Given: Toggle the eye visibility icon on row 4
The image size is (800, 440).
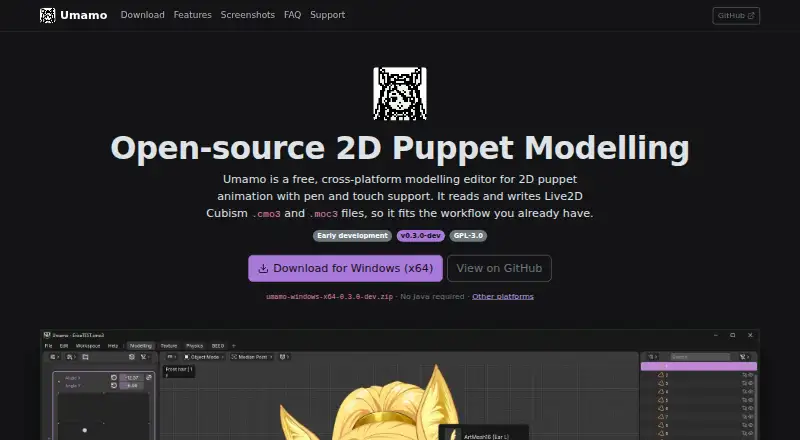Looking at the screenshot, I should (x=751, y=392).
